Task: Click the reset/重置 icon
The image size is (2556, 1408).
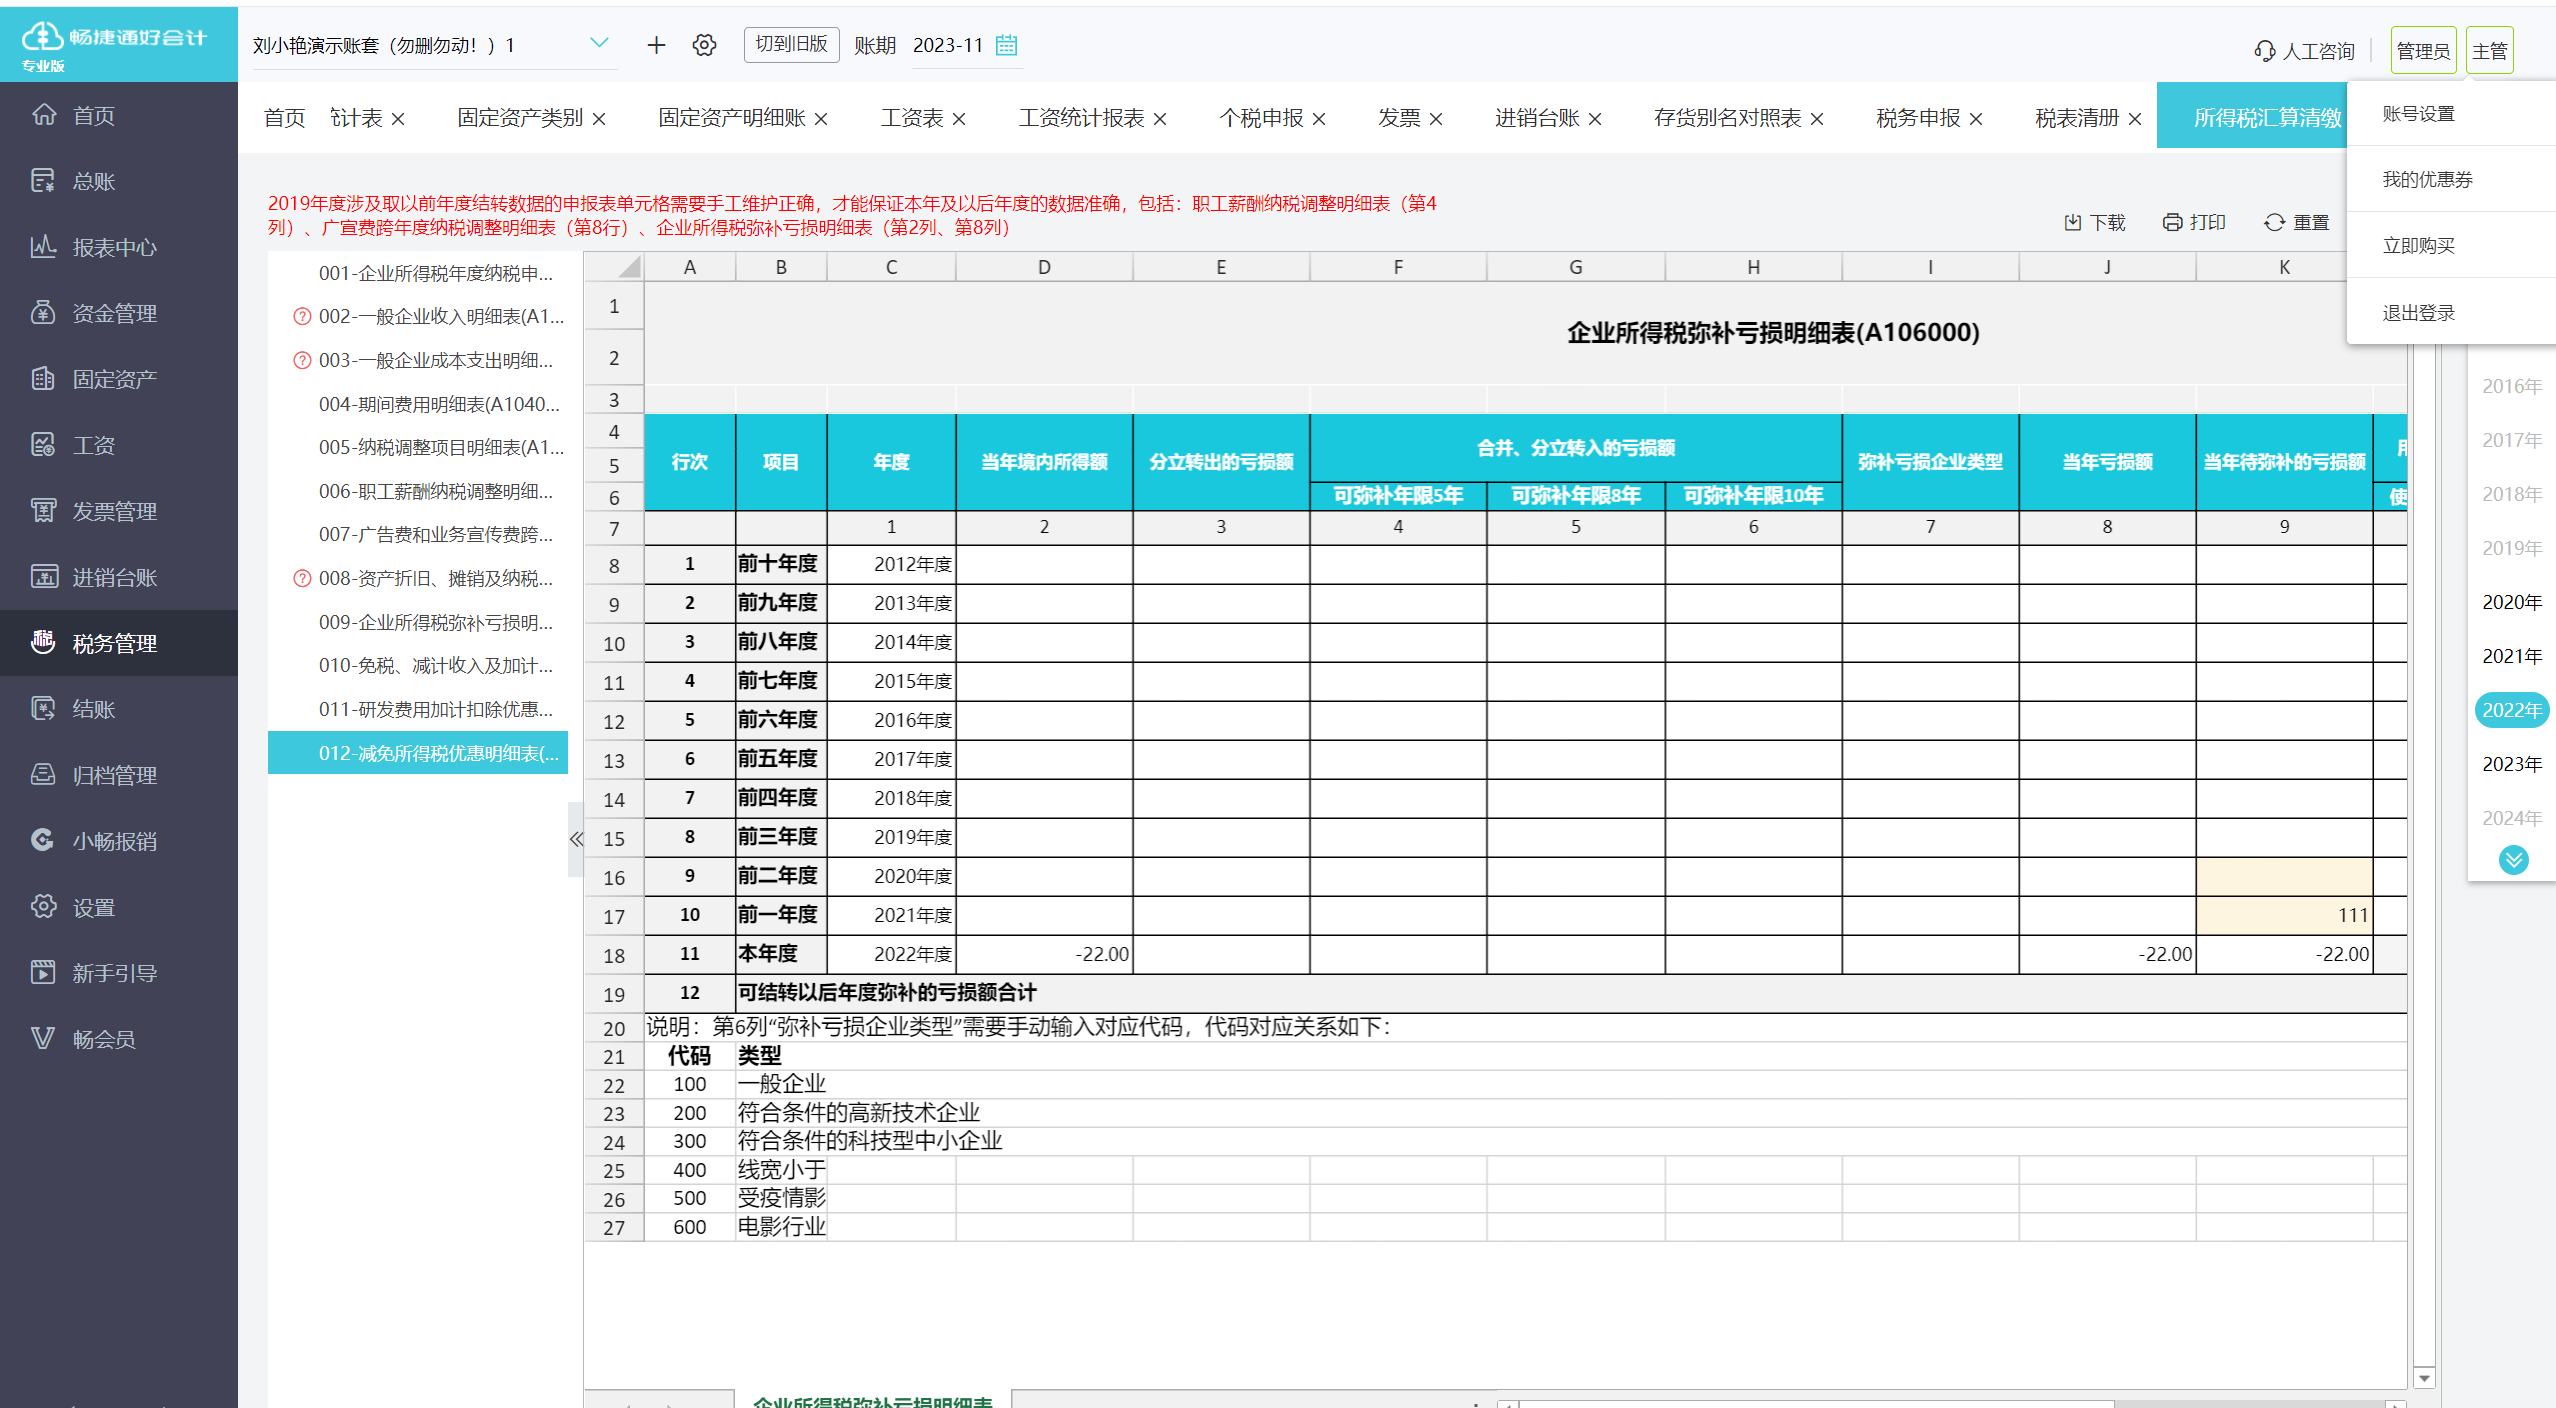Action: [x=2273, y=222]
